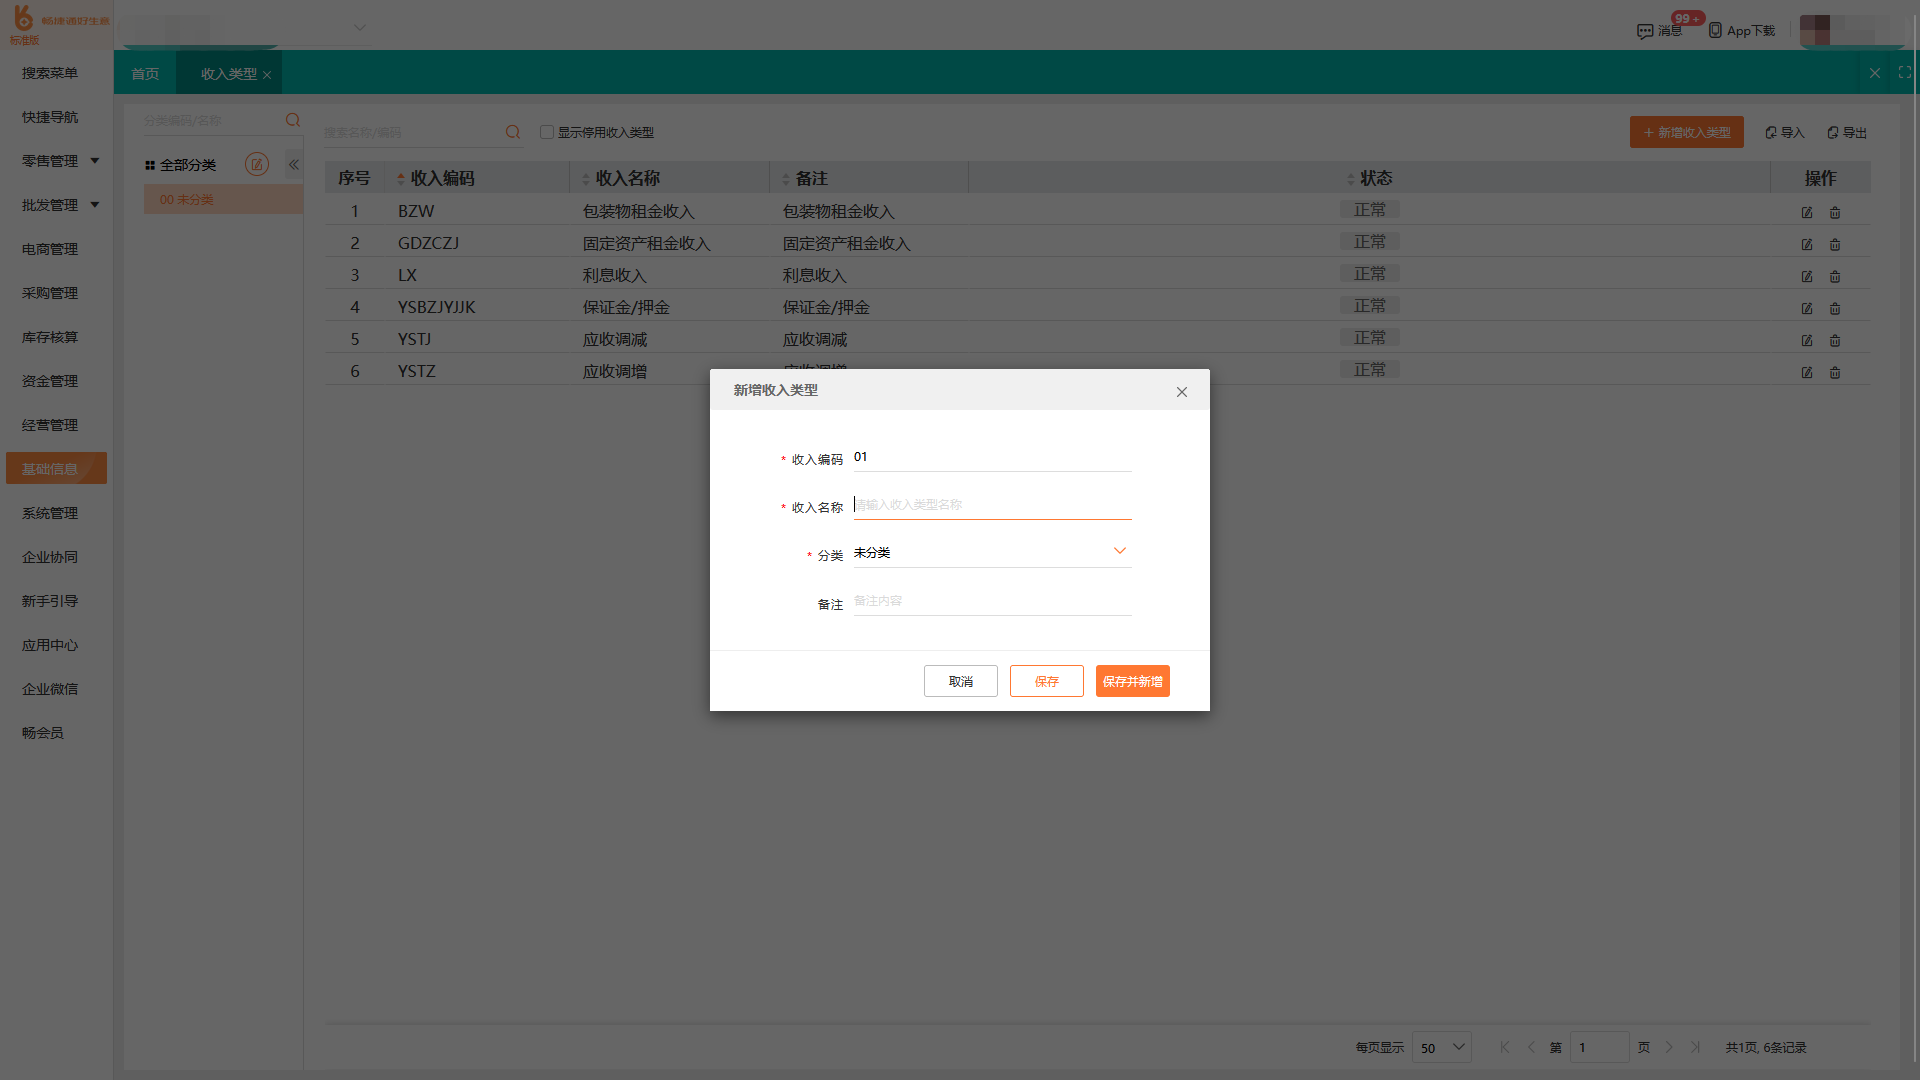Image resolution: width=1920 pixels, height=1080 pixels.
Task: Click 取消 button to close dialog
Action: coord(961,680)
